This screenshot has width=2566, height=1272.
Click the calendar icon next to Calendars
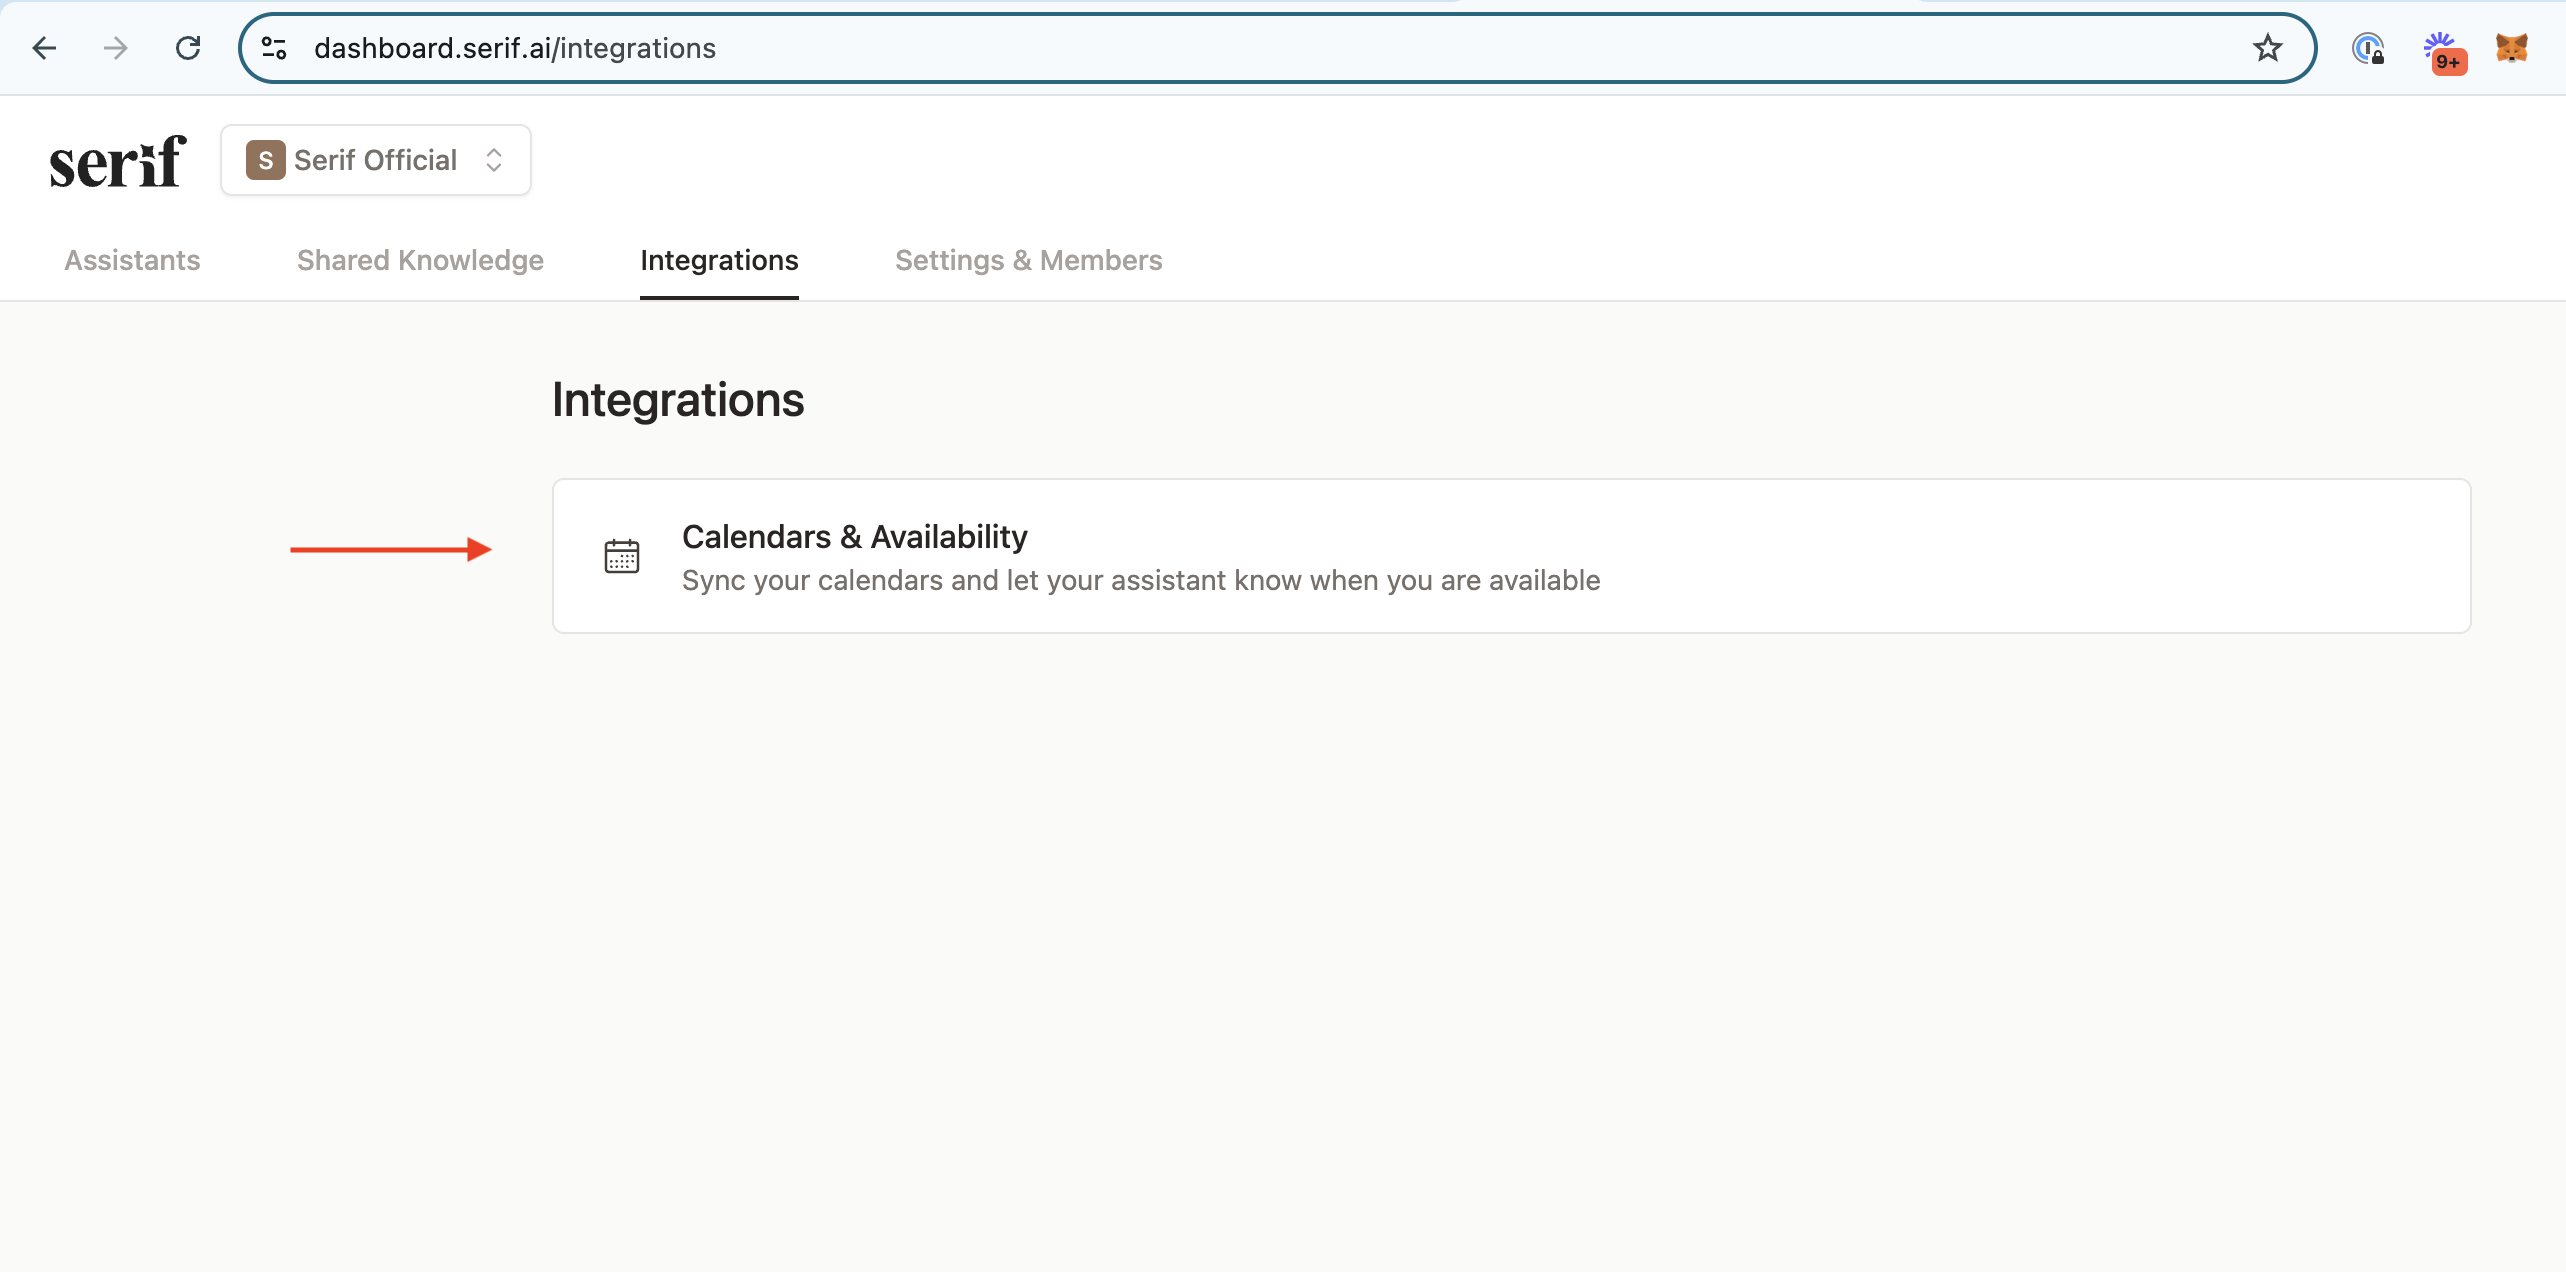pos(622,555)
